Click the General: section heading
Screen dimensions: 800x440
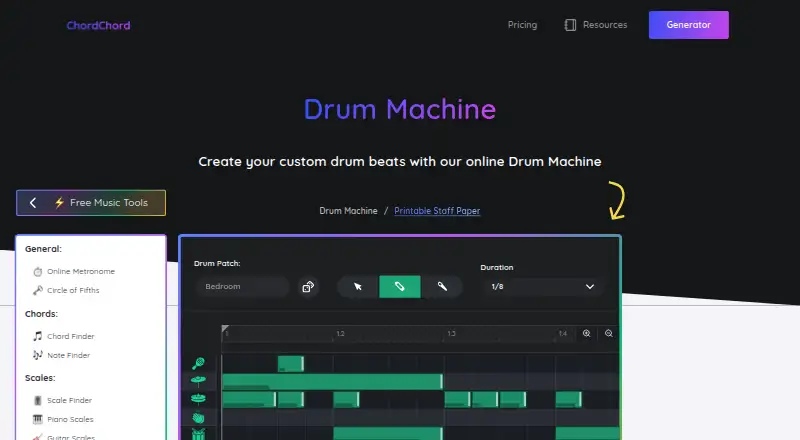[x=43, y=249]
